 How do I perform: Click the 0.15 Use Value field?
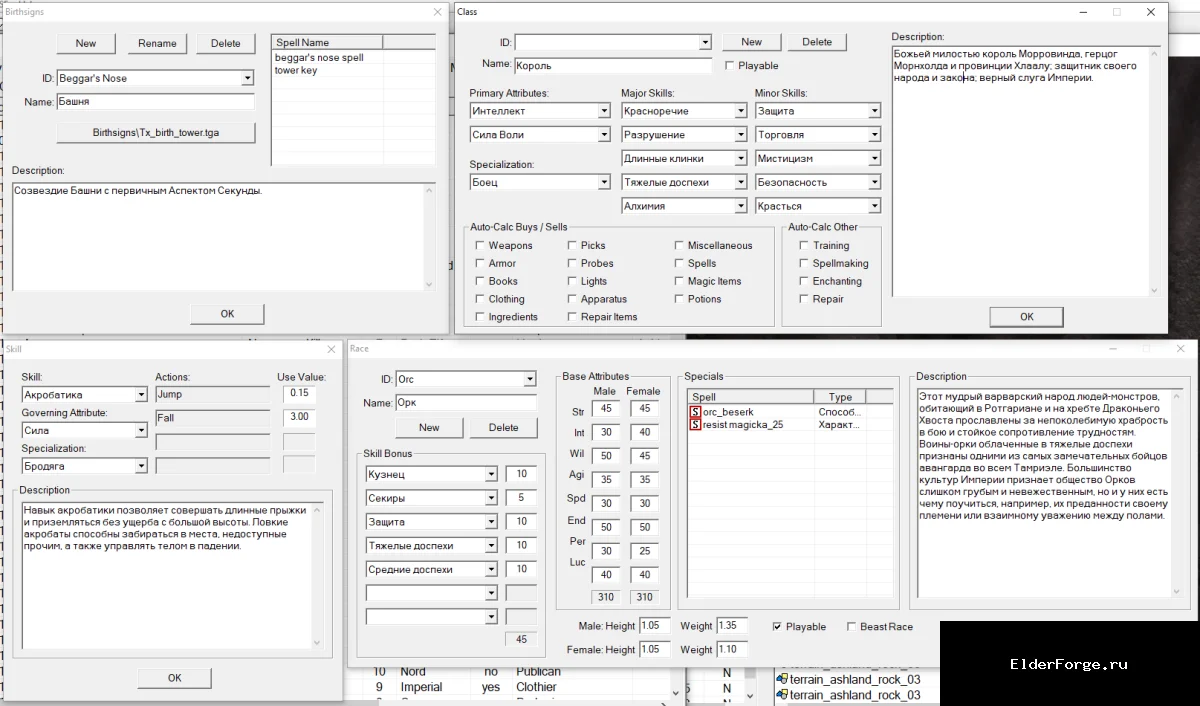(299, 394)
